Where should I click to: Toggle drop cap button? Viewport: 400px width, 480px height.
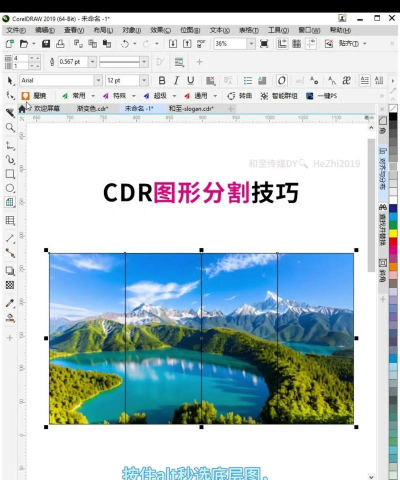(x=263, y=80)
